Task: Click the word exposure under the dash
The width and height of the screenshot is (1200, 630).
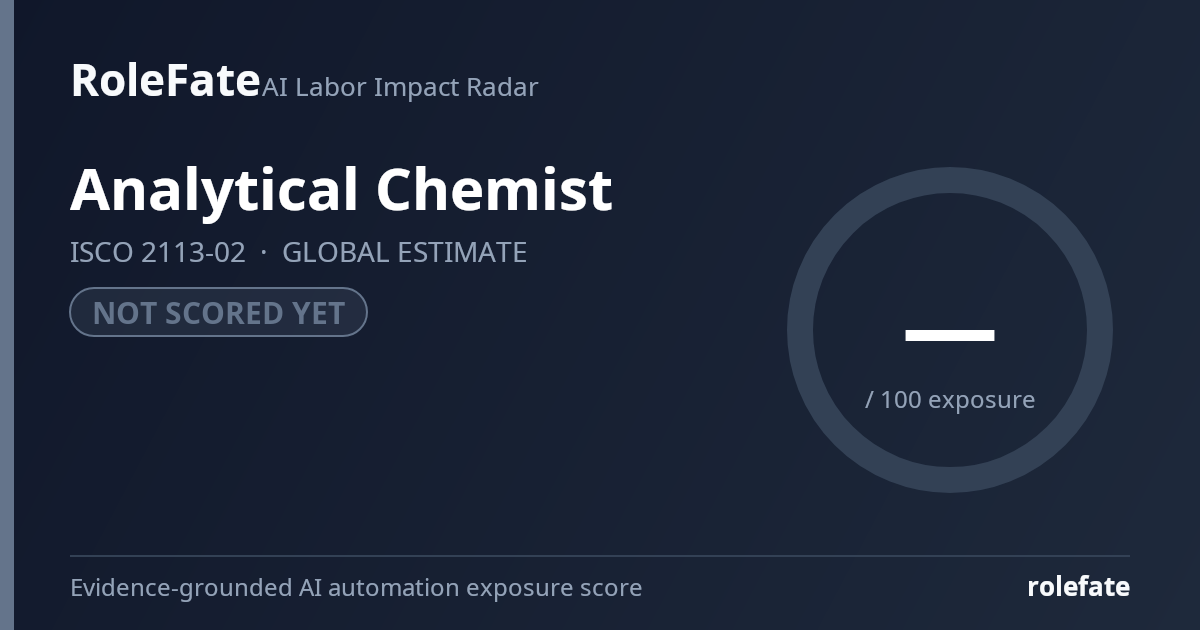Action: (x=981, y=401)
